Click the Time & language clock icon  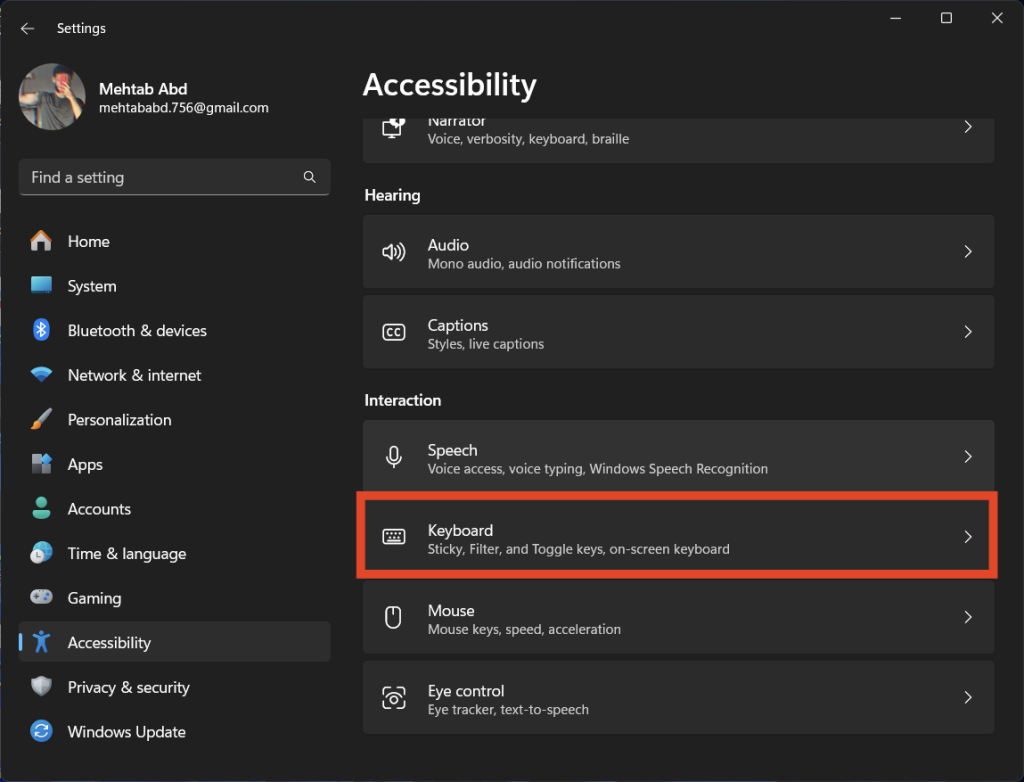pyautogui.click(x=41, y=553)
